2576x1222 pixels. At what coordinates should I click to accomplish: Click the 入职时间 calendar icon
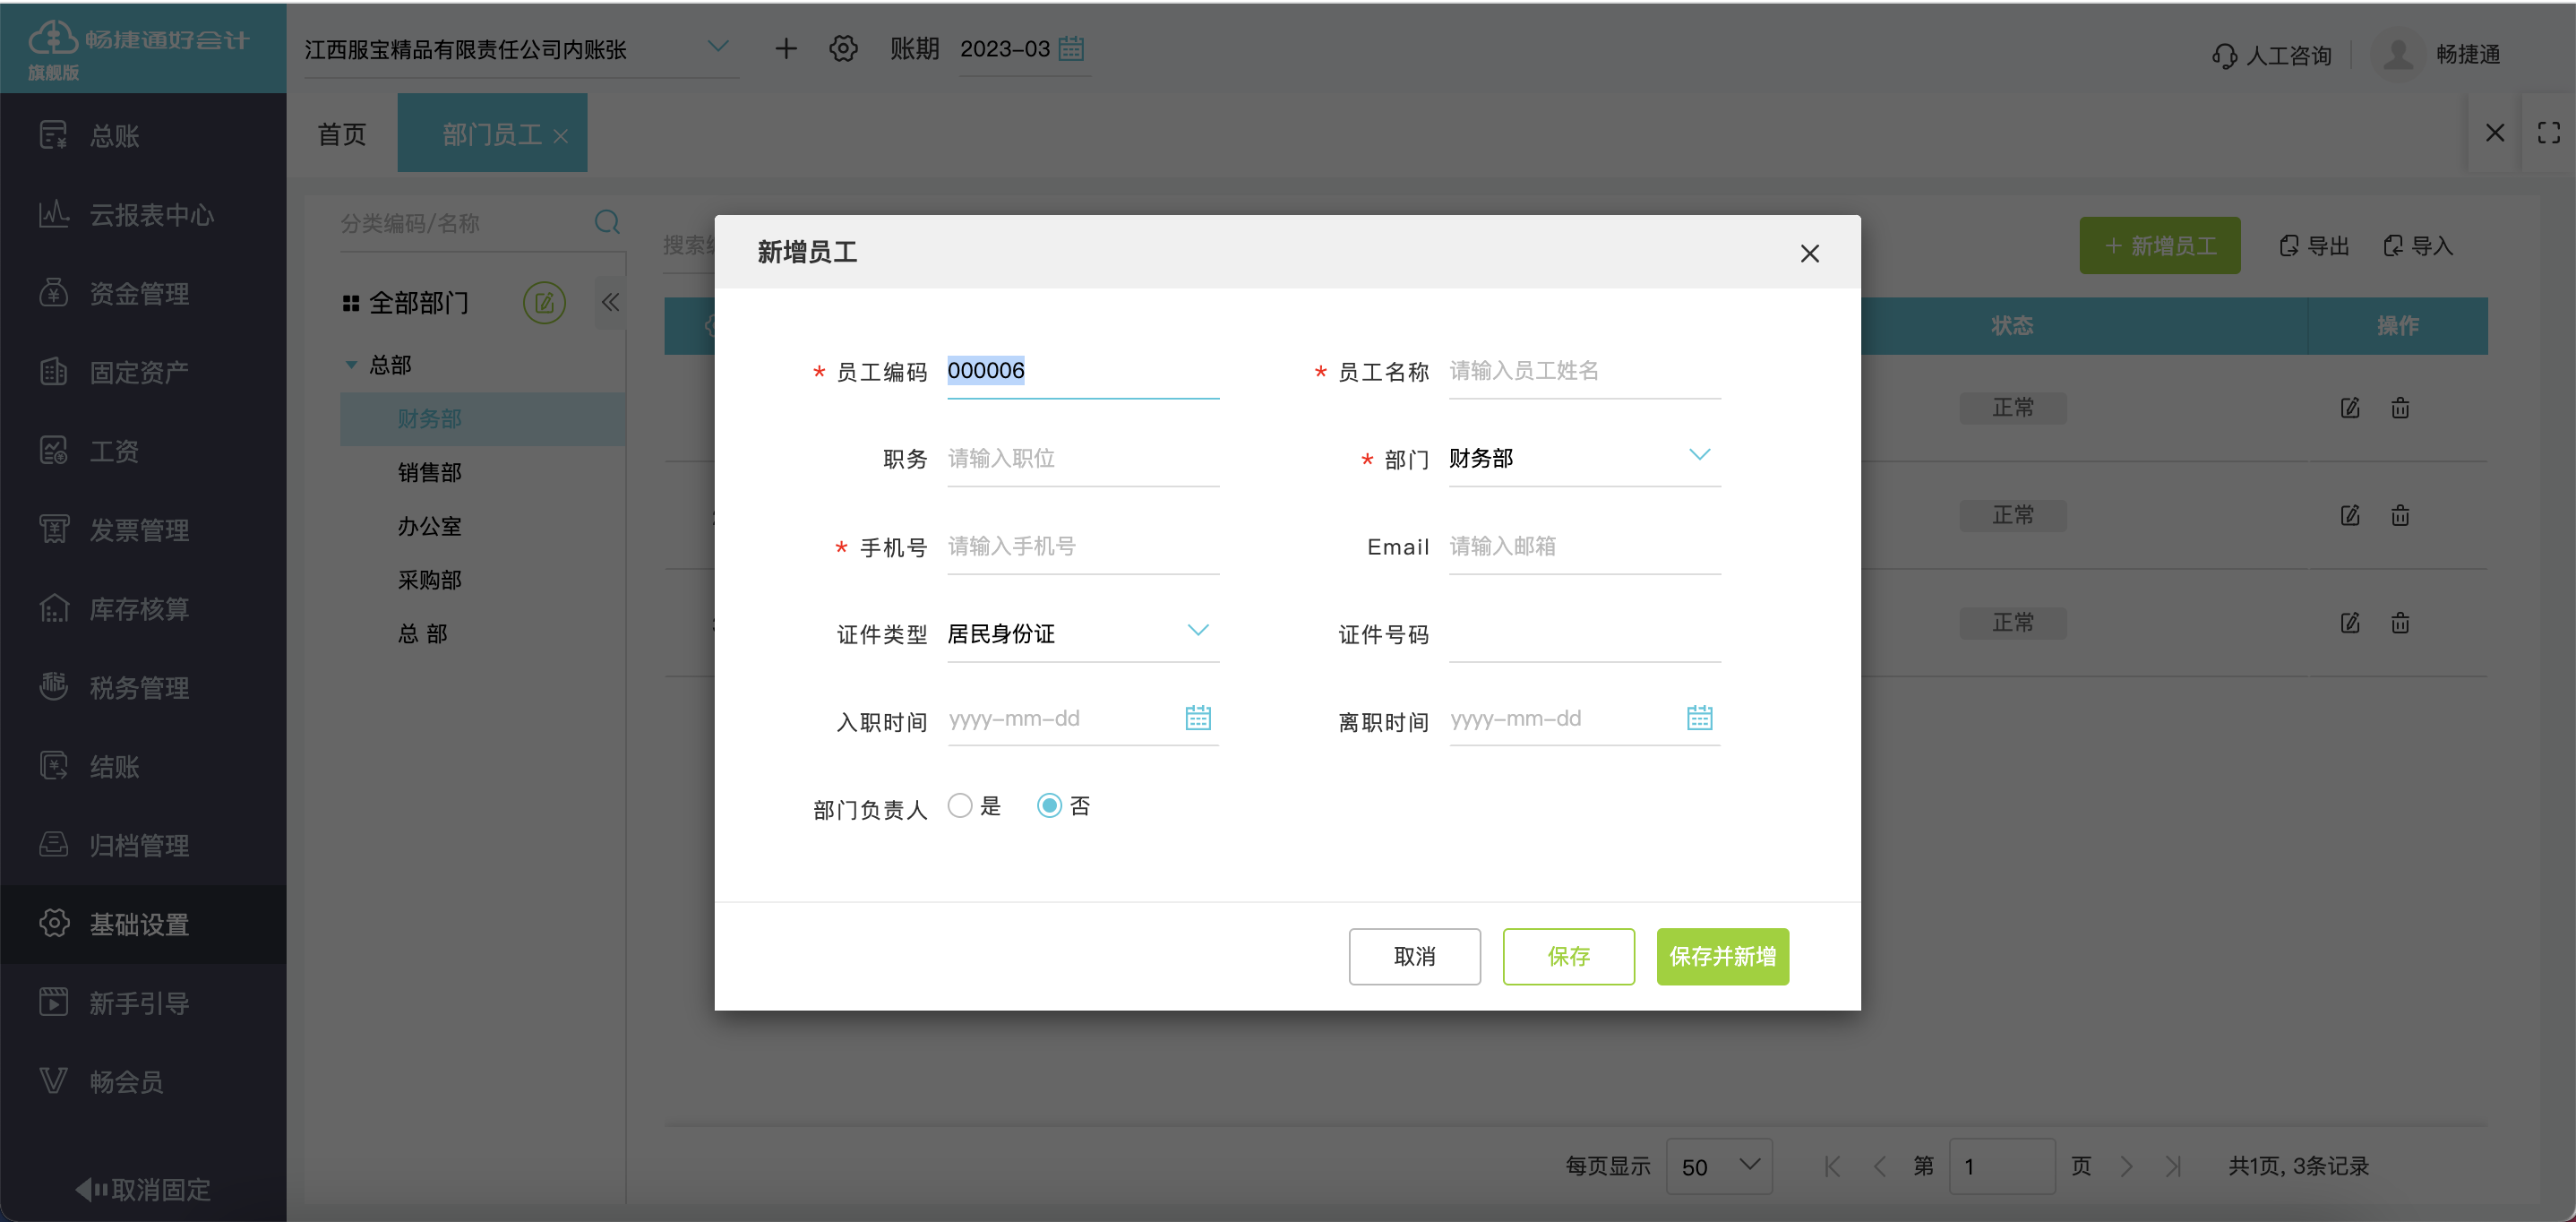point(1199,719)
